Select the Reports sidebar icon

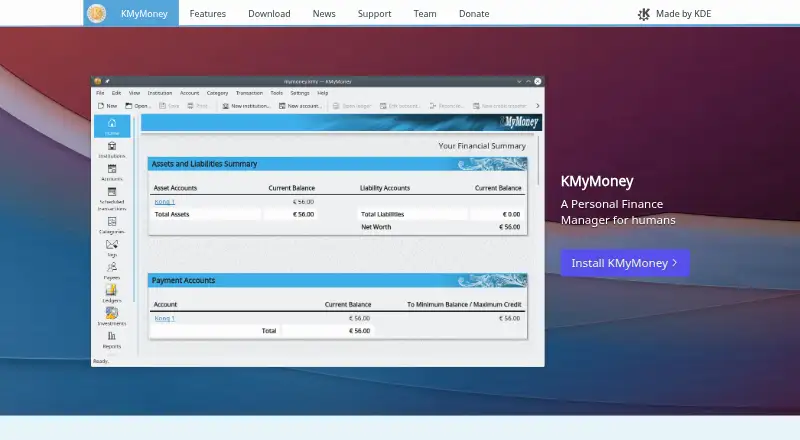click(x=112, y=339)
